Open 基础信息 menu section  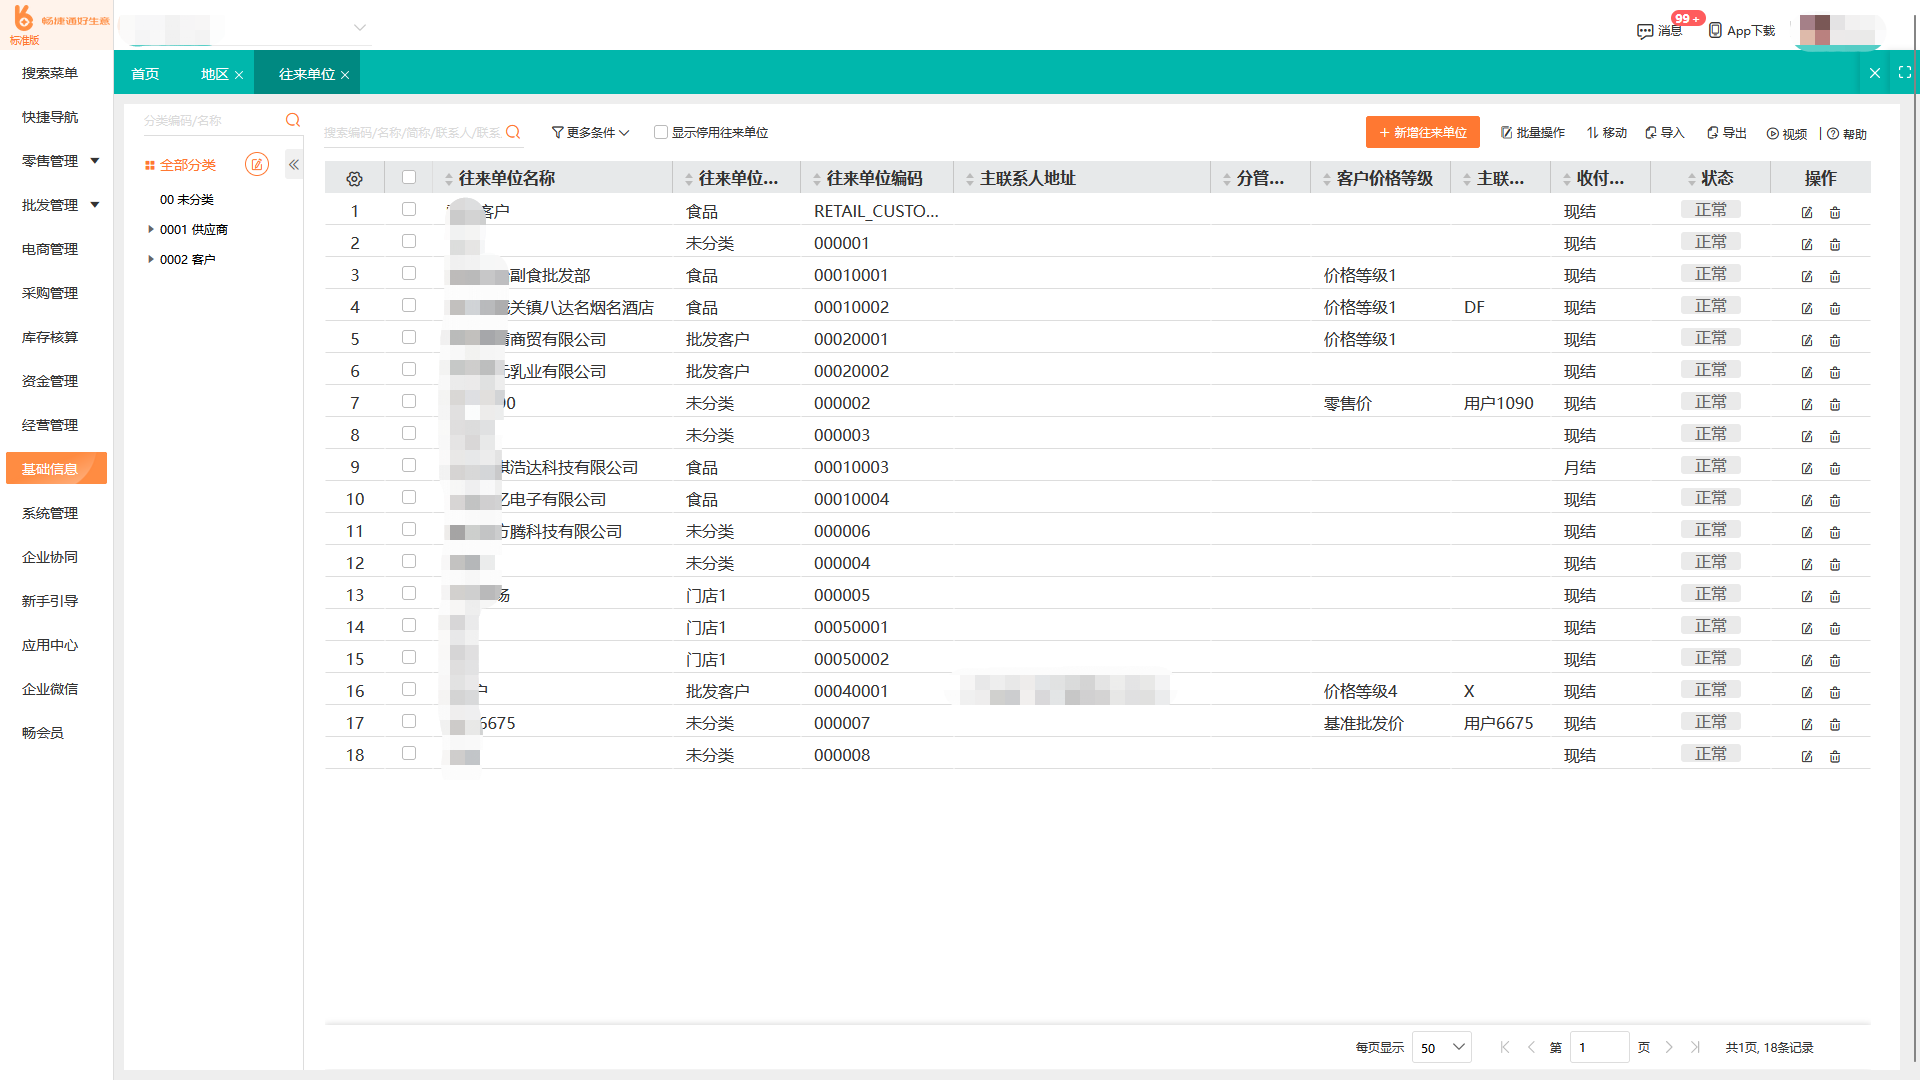tap(54, 468)
